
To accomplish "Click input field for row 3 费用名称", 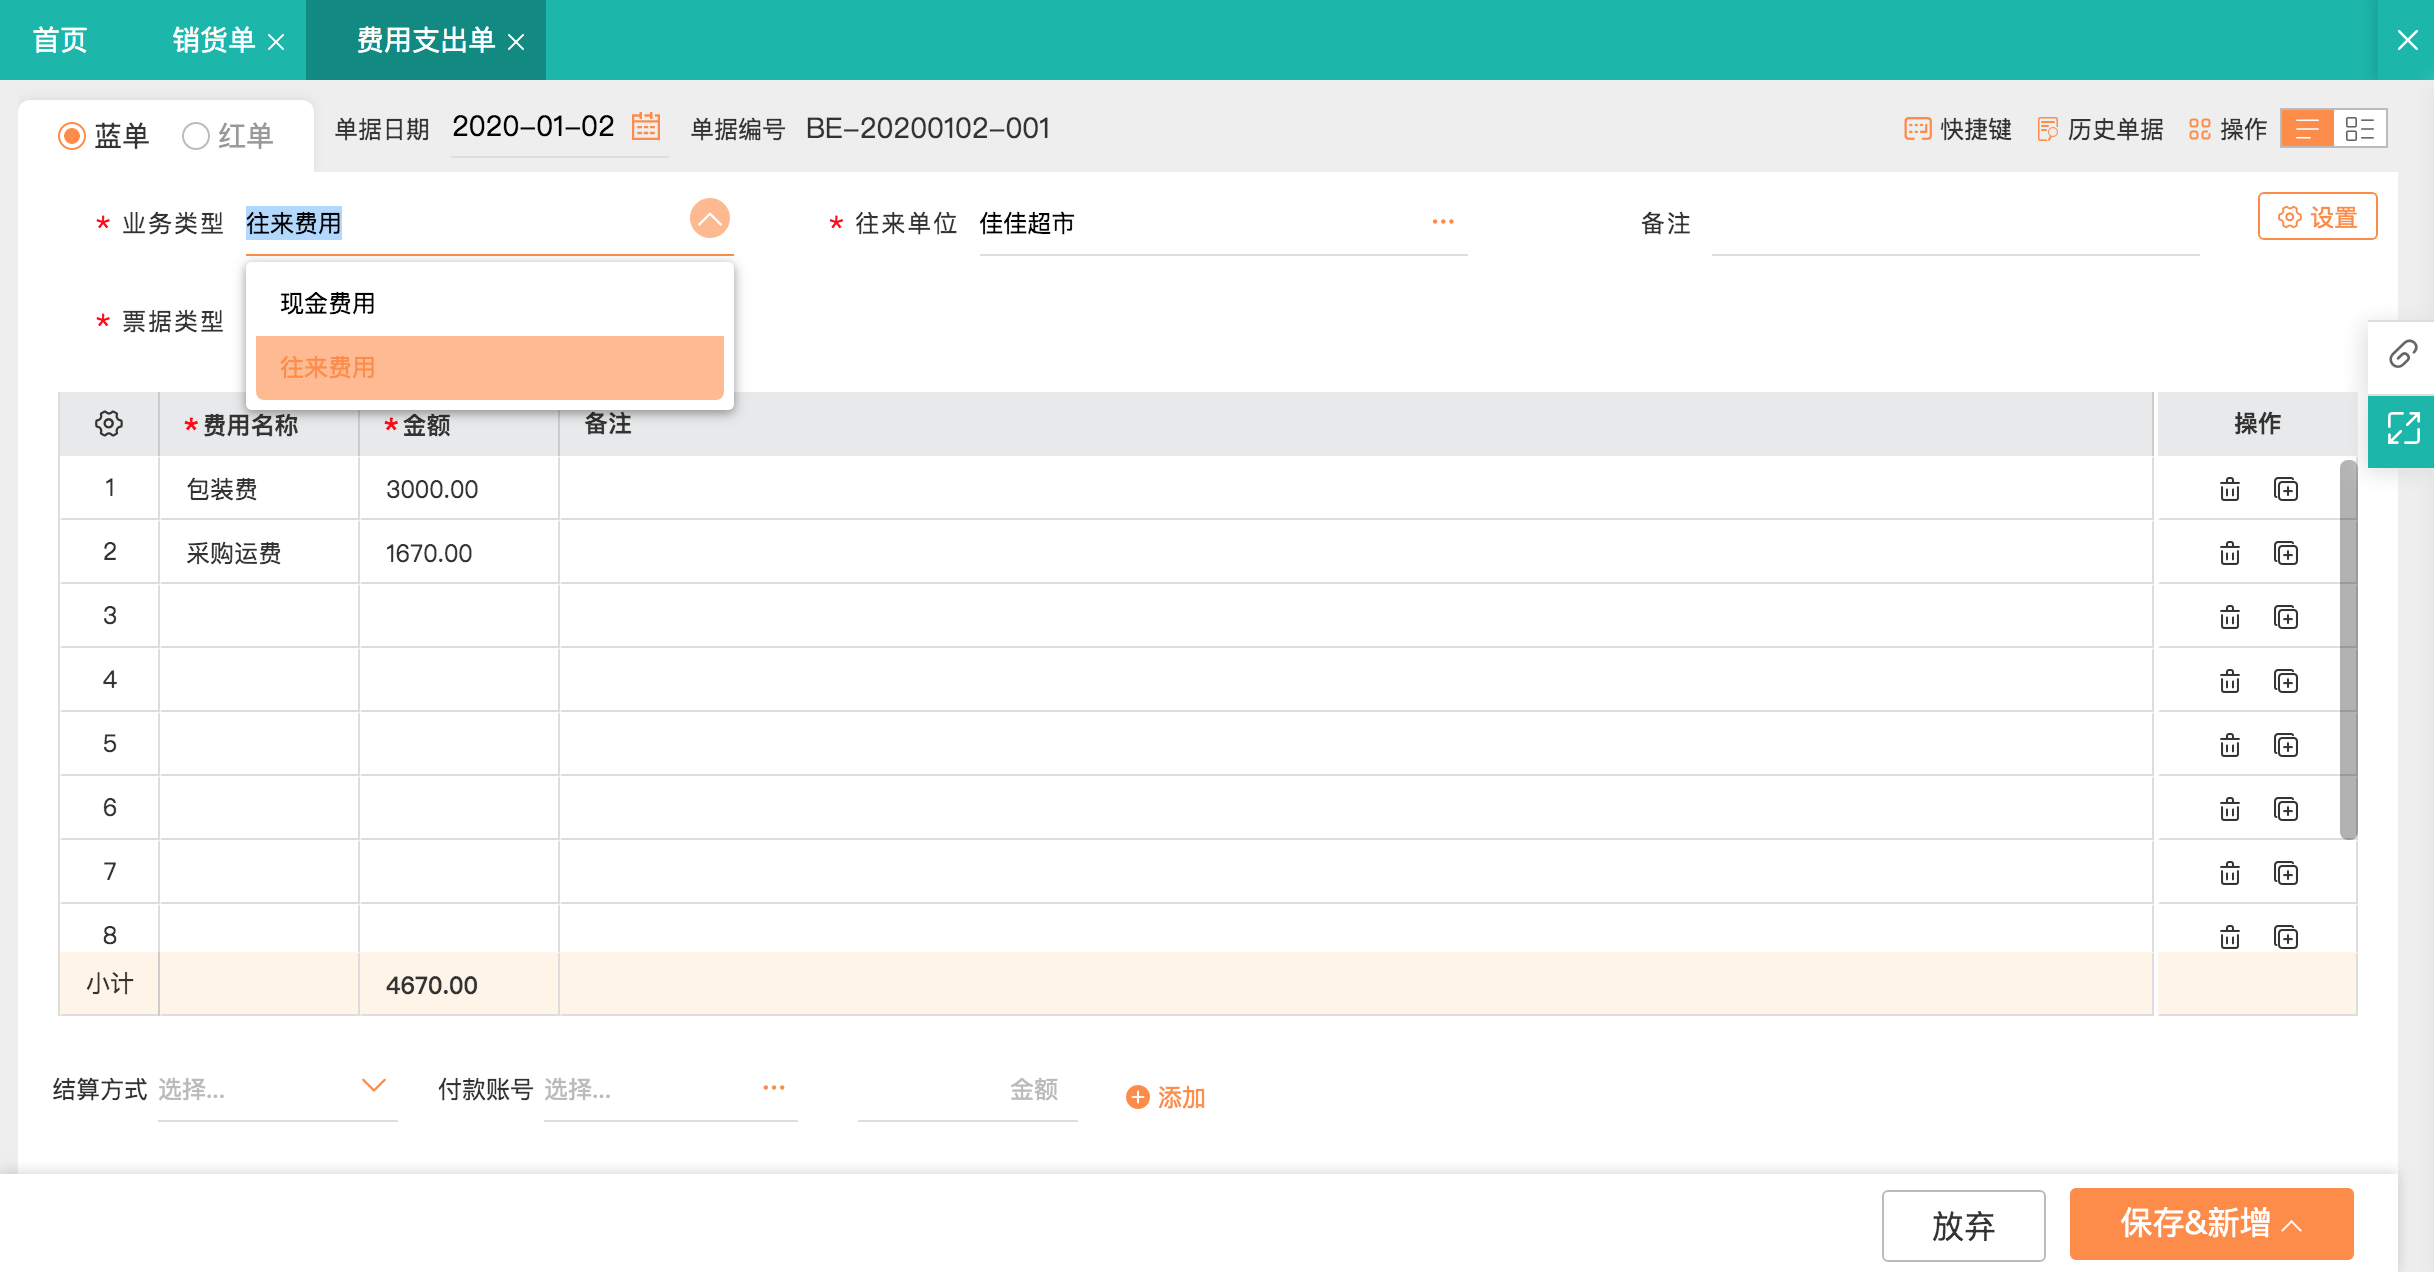I will point(259,617).
